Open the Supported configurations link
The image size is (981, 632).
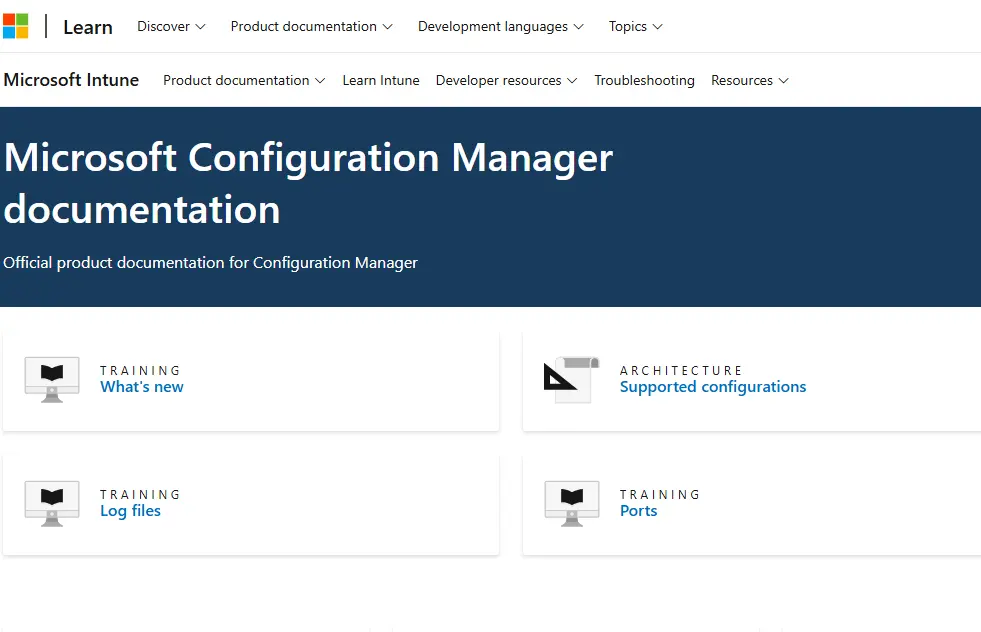coord(713,386)
